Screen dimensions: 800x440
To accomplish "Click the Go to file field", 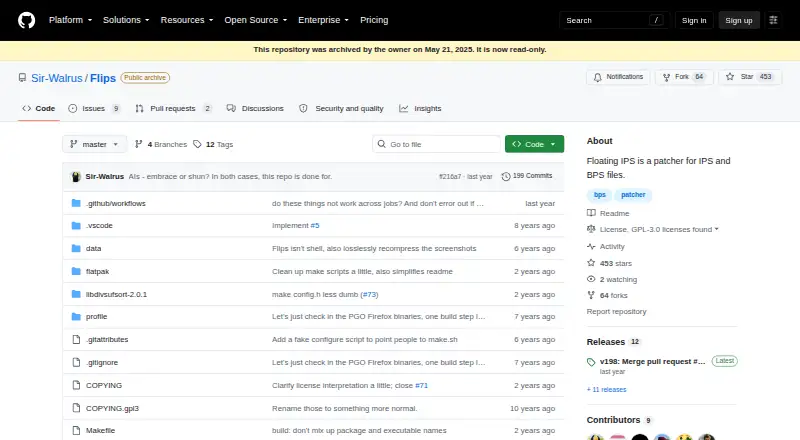I will click(436, 144).
